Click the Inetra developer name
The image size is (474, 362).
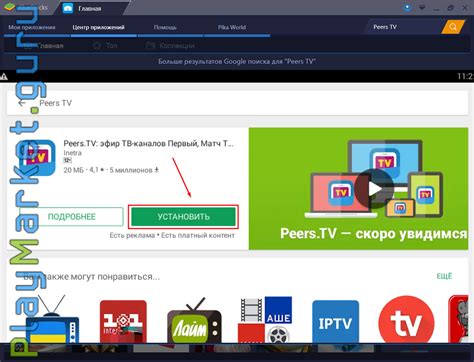[72, 153]
